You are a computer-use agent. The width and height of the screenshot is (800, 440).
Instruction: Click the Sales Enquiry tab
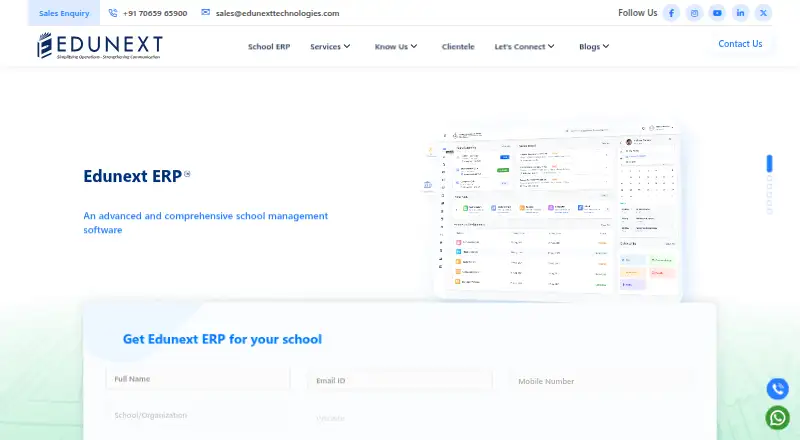(x=64, y=13)
